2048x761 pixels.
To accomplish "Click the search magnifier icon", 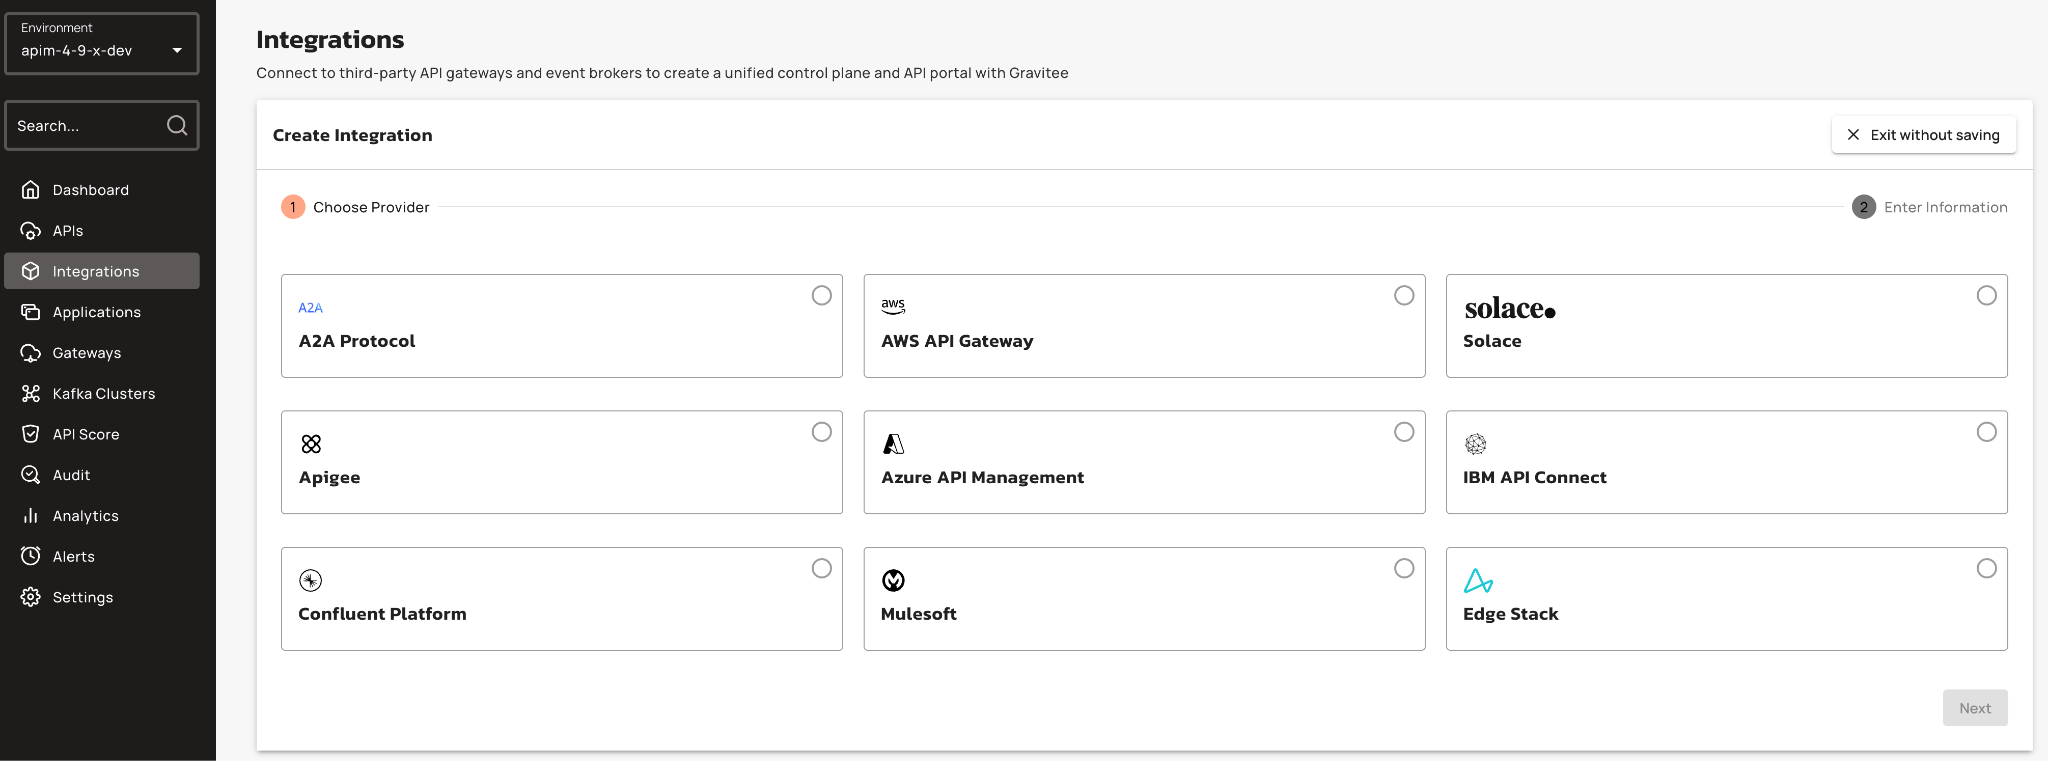I will [x=177, y=125].
